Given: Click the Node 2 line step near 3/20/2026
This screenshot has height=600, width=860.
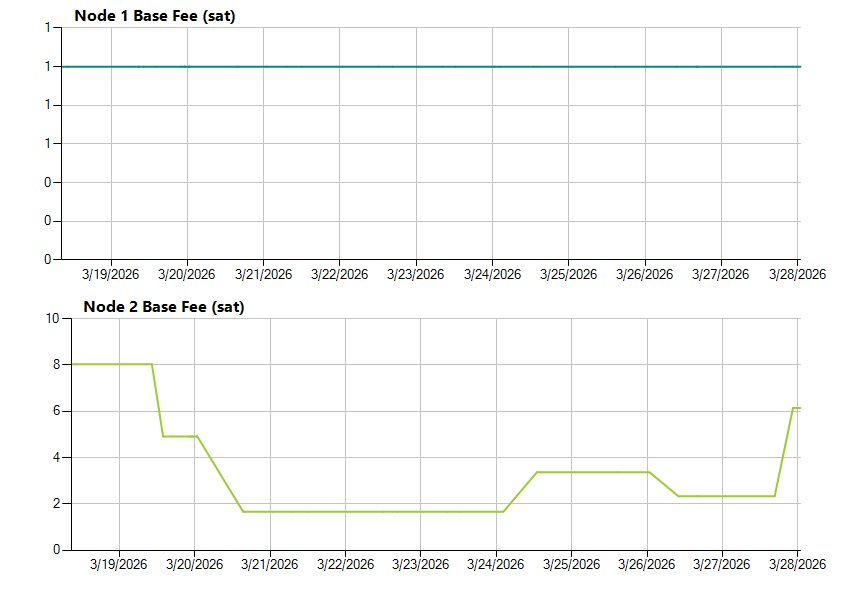Looking at the screenshot, I should (180, 436).
